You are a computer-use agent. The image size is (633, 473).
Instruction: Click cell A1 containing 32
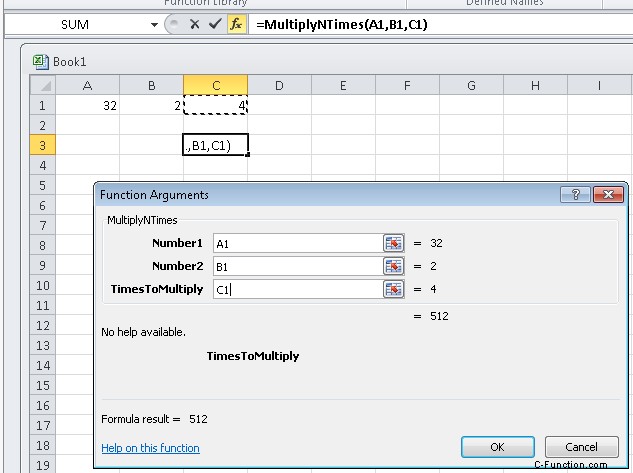click(x=88, y=105)
